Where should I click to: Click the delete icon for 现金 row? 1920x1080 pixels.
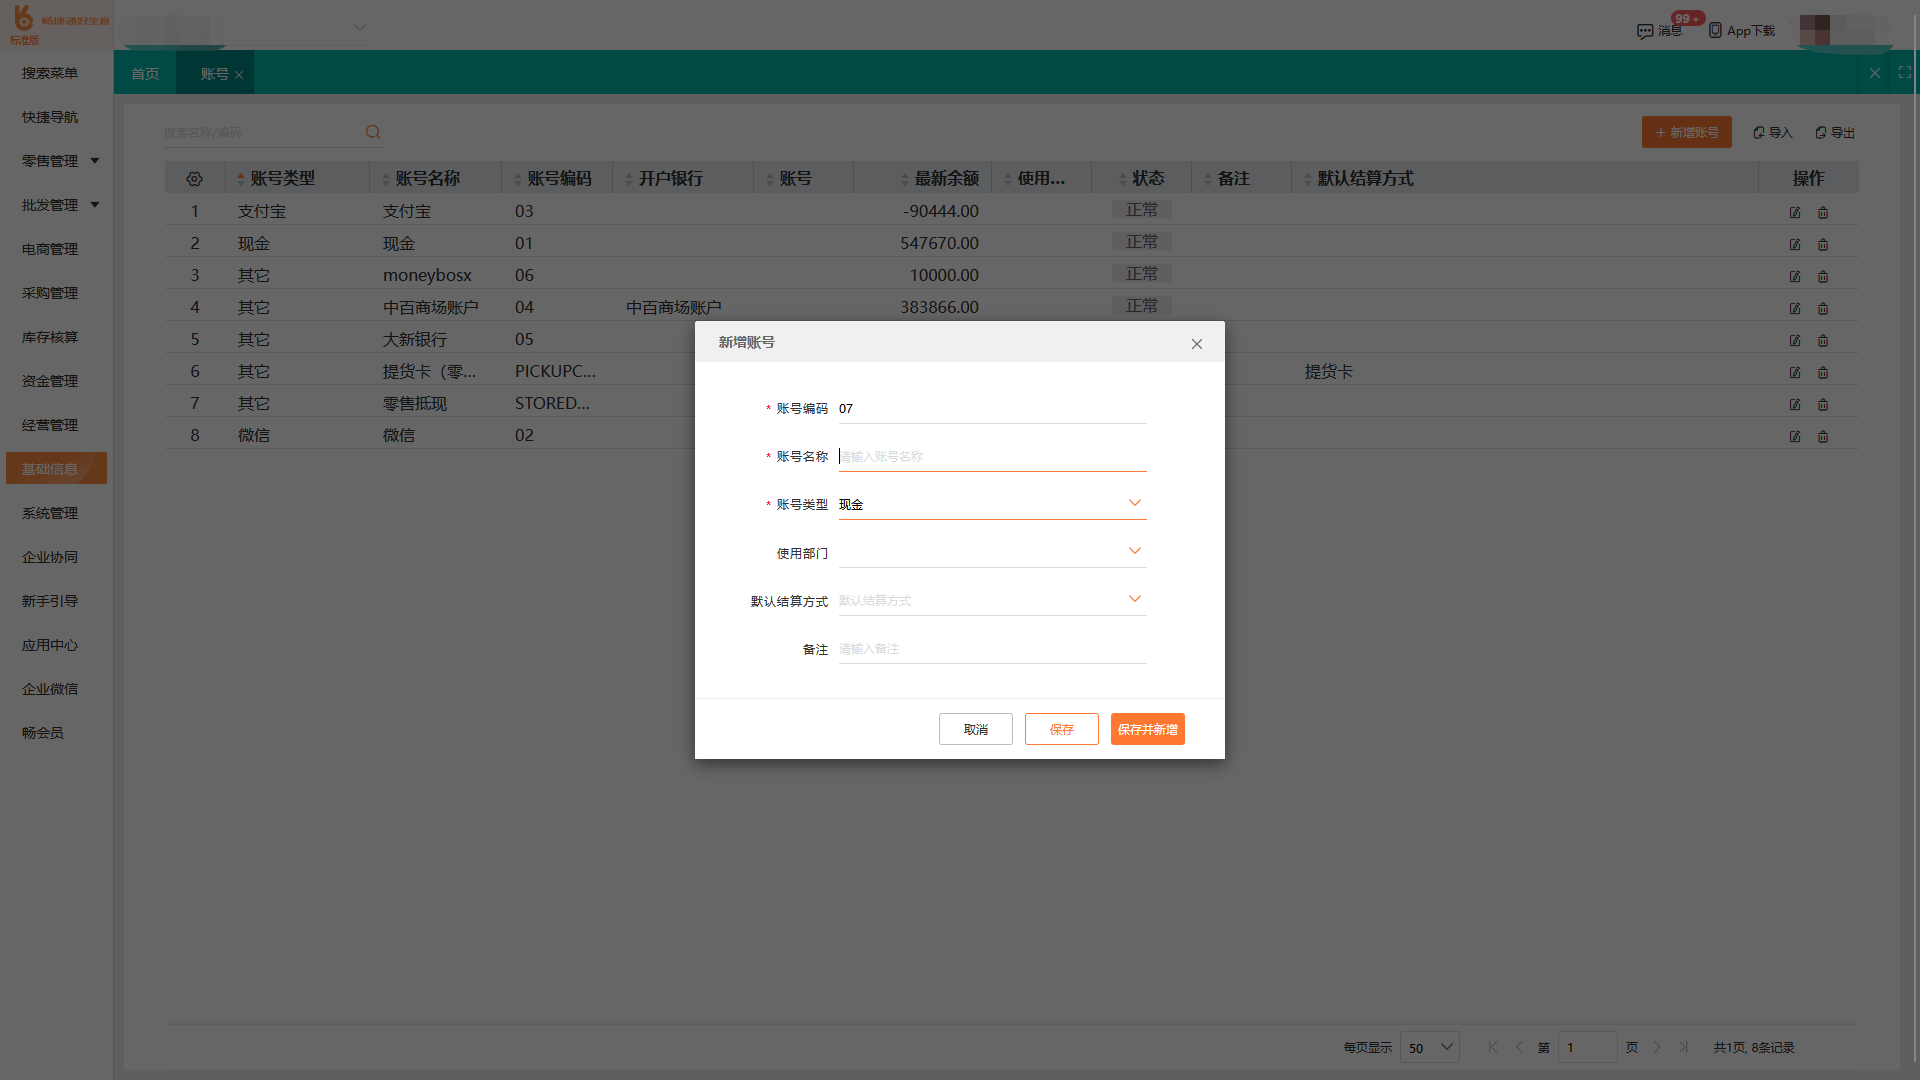(1824, 244)
